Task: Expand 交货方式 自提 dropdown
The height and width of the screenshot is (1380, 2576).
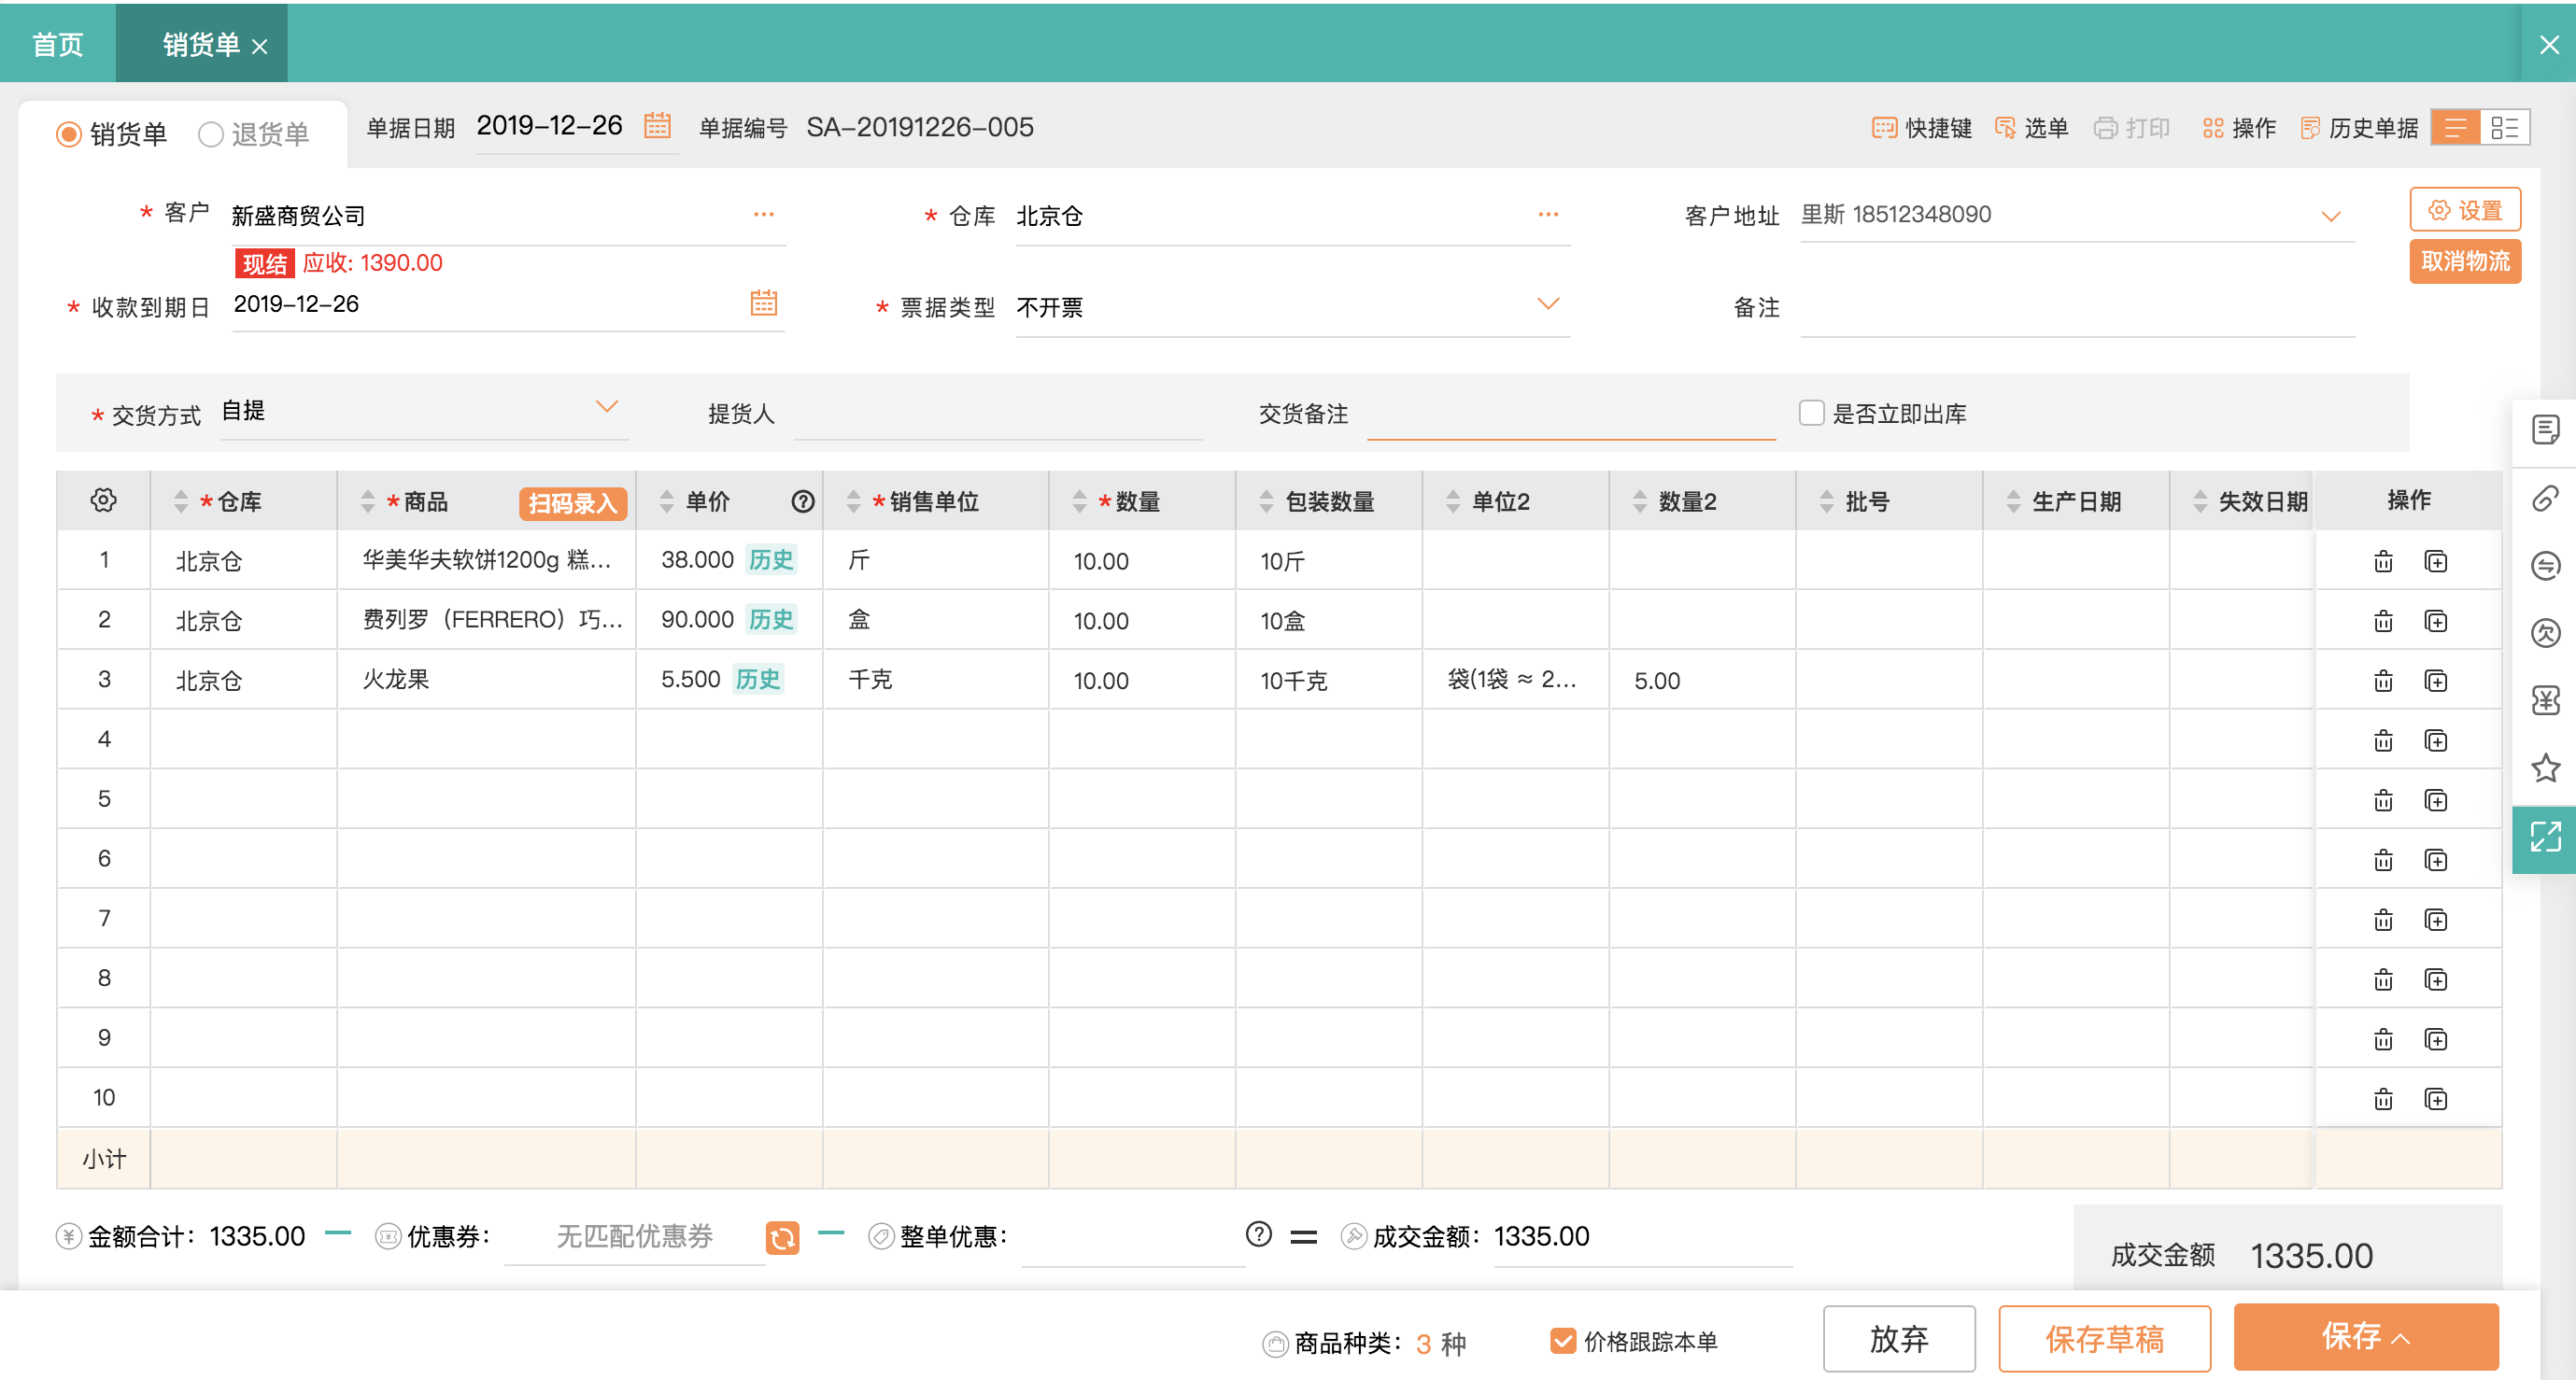Action: click(608, 414)
